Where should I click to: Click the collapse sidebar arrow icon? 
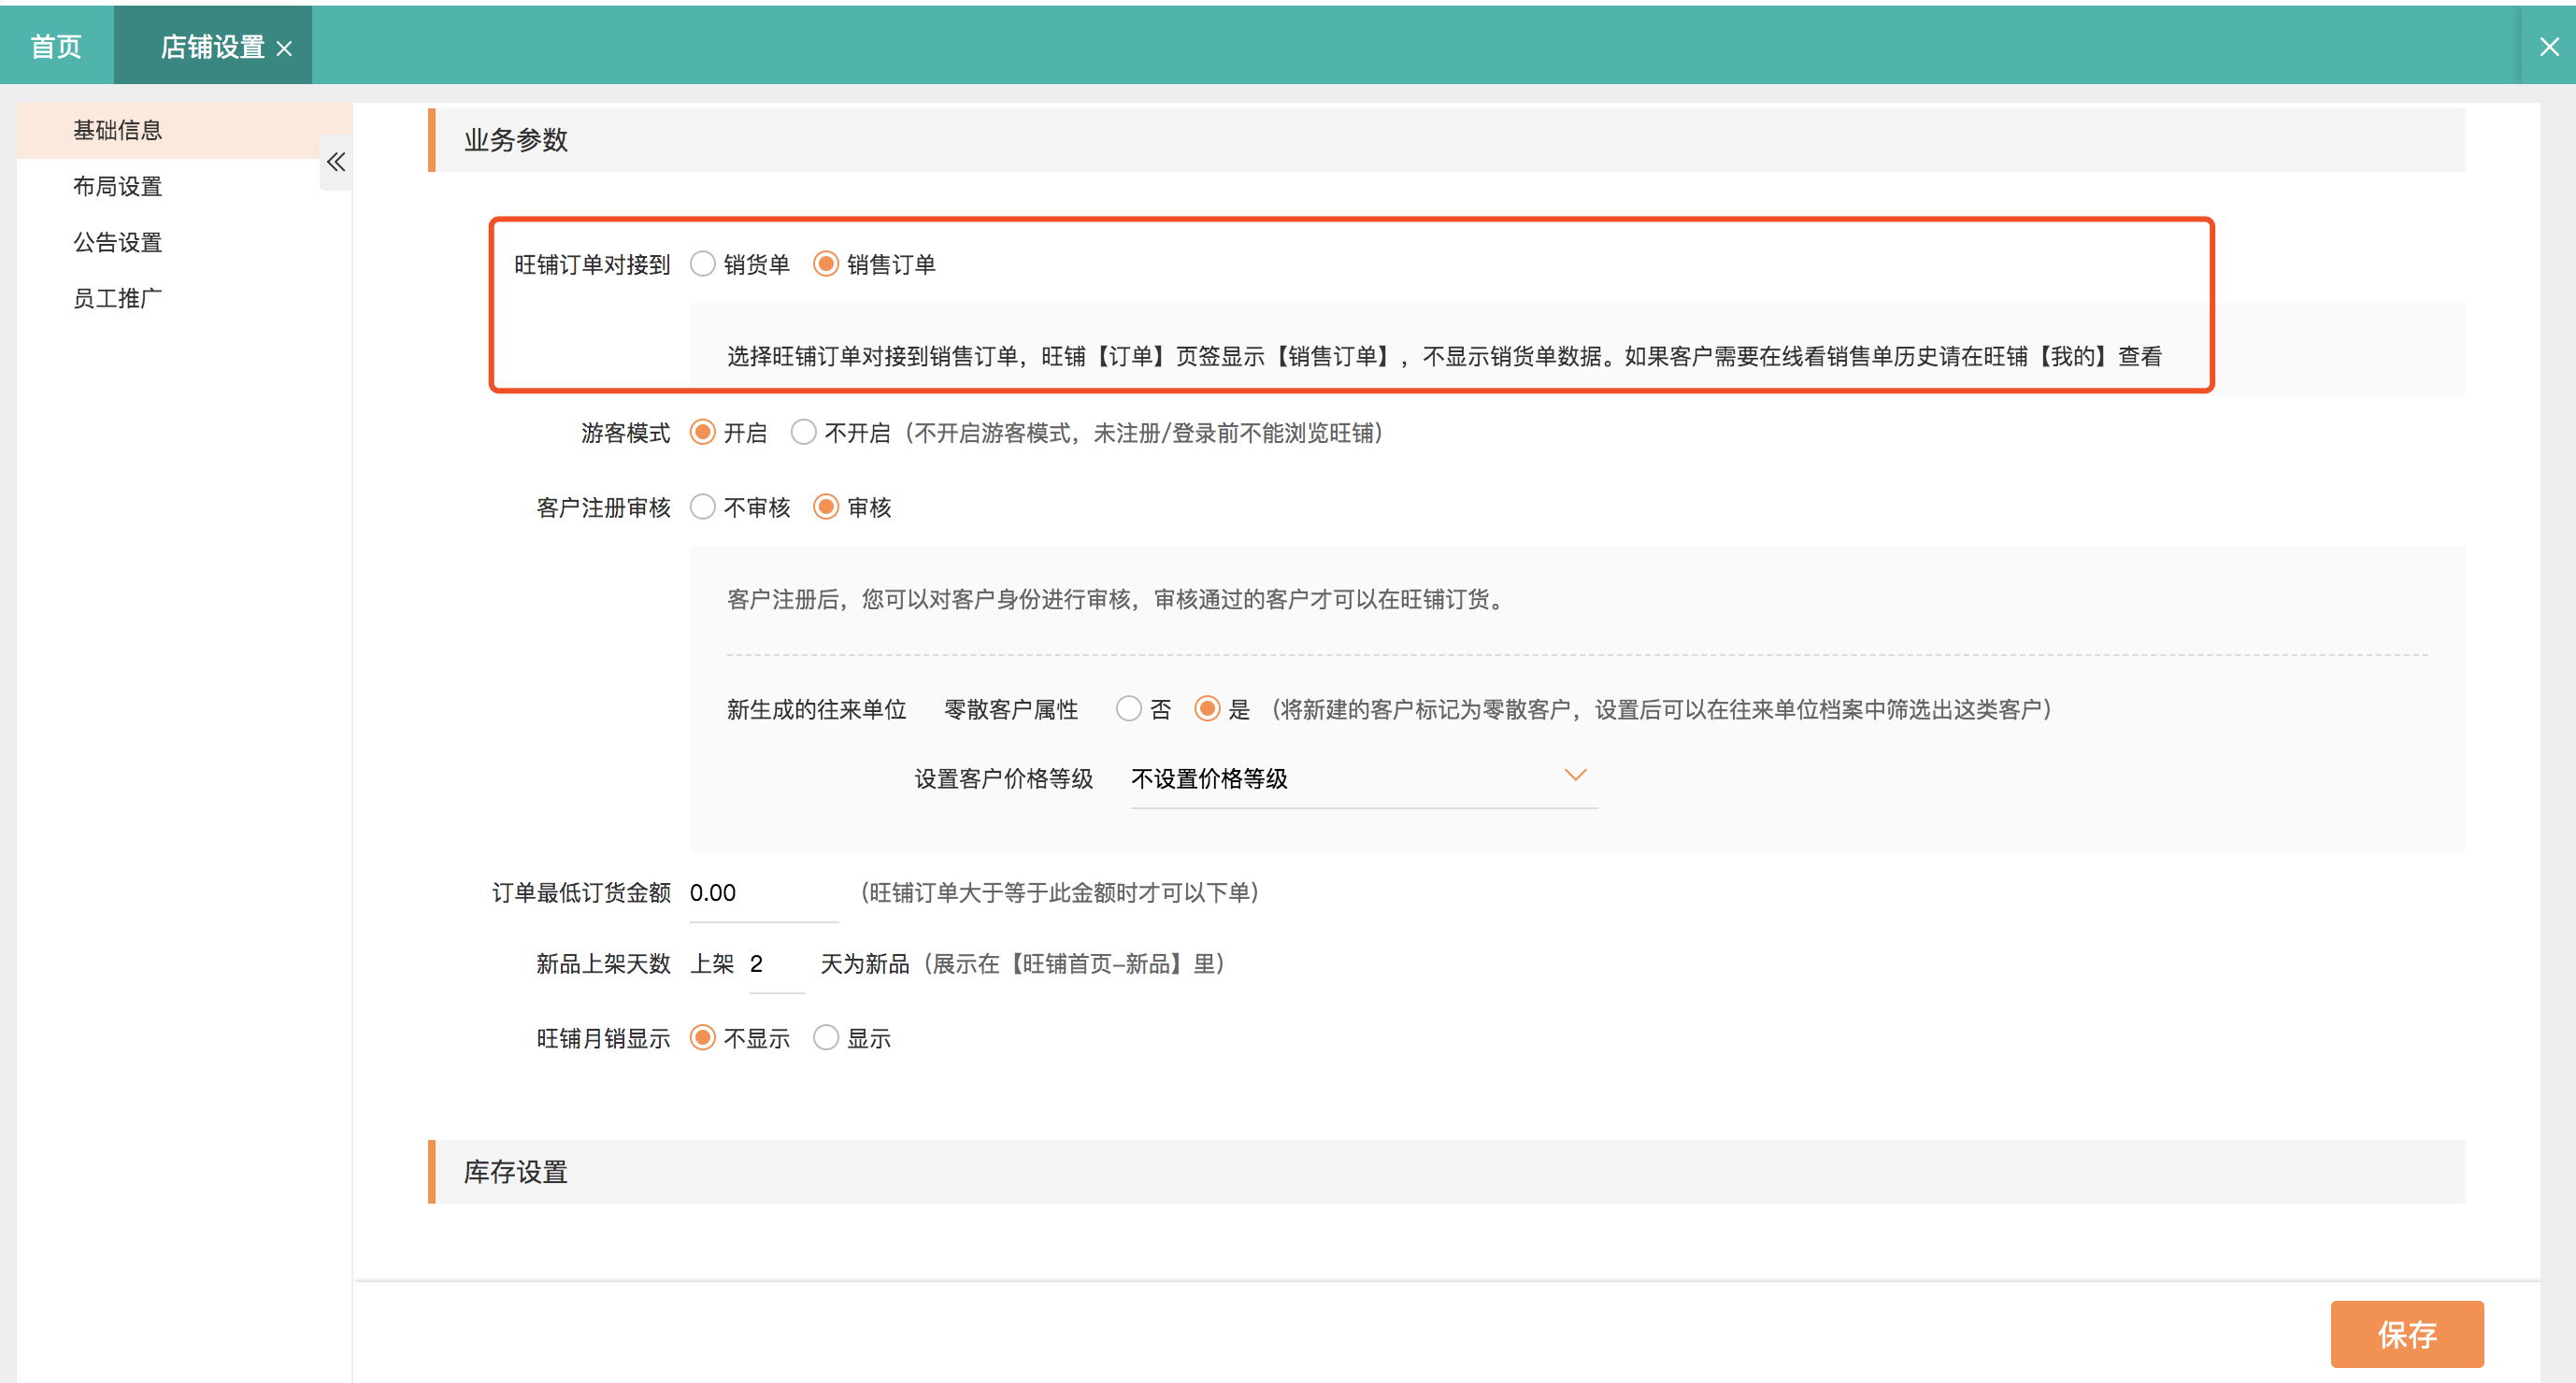tap(337, 160)
